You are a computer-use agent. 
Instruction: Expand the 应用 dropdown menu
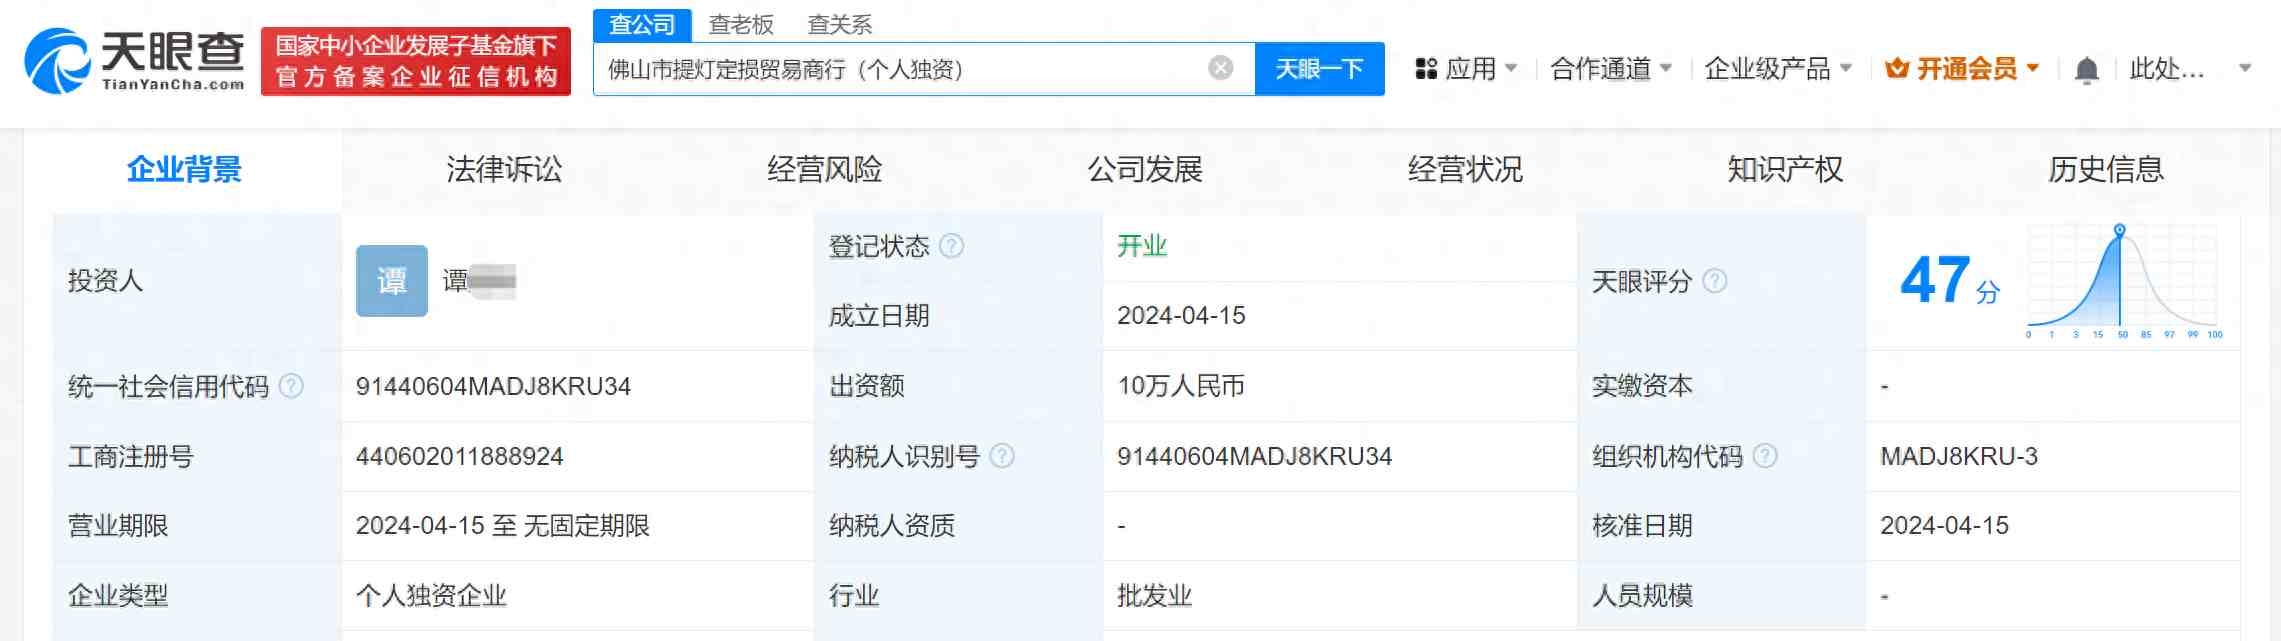pyautogui.click(x=1467, y=69)
